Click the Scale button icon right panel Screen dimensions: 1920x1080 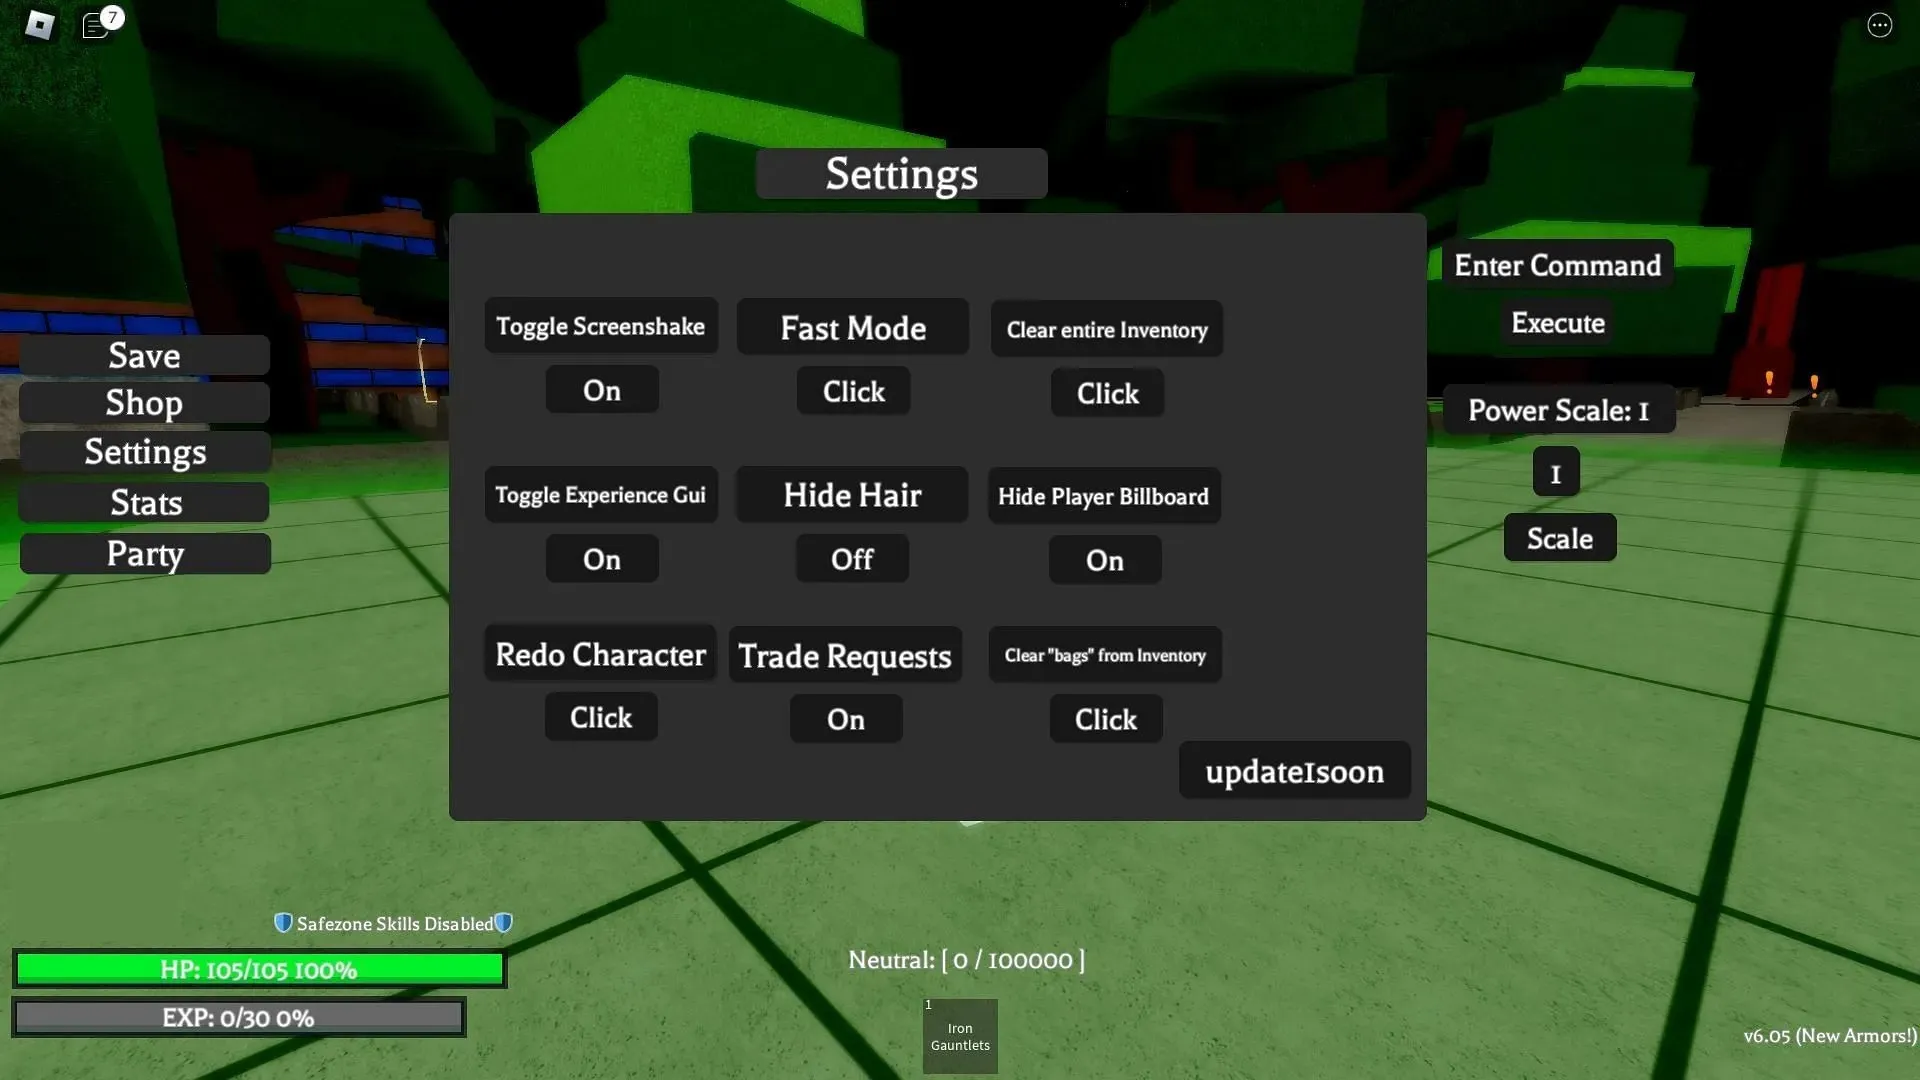point(1560,537)
